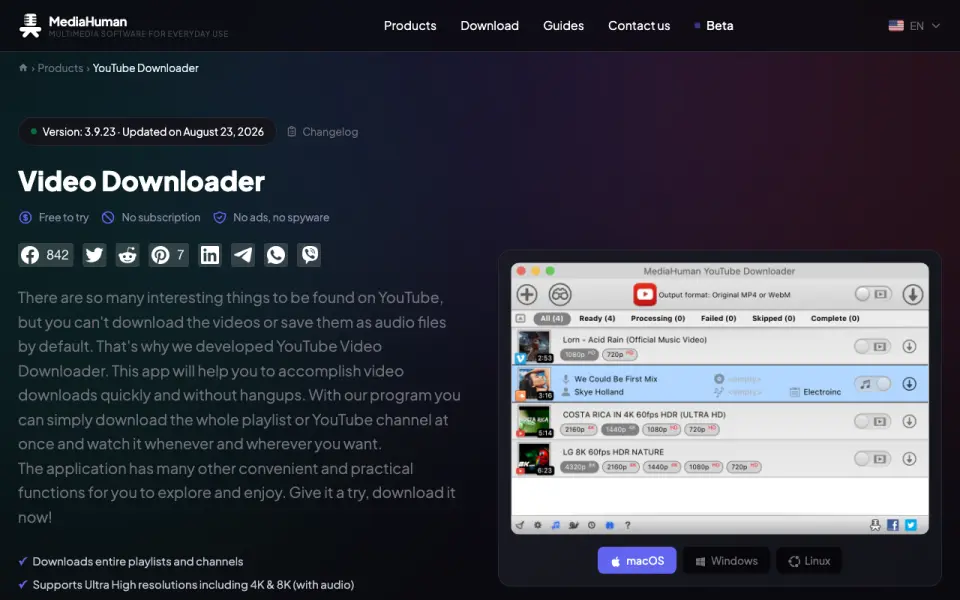960x600 pixels.
Task: Download the COSTA RICA 4K video
Action: pyautogui.click(x=909, y=421)
